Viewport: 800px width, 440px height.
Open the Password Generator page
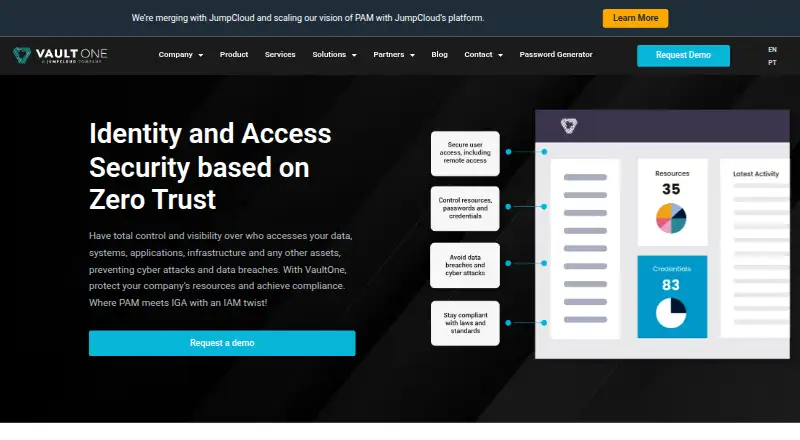pyautogui.click(x=556, y=55)
